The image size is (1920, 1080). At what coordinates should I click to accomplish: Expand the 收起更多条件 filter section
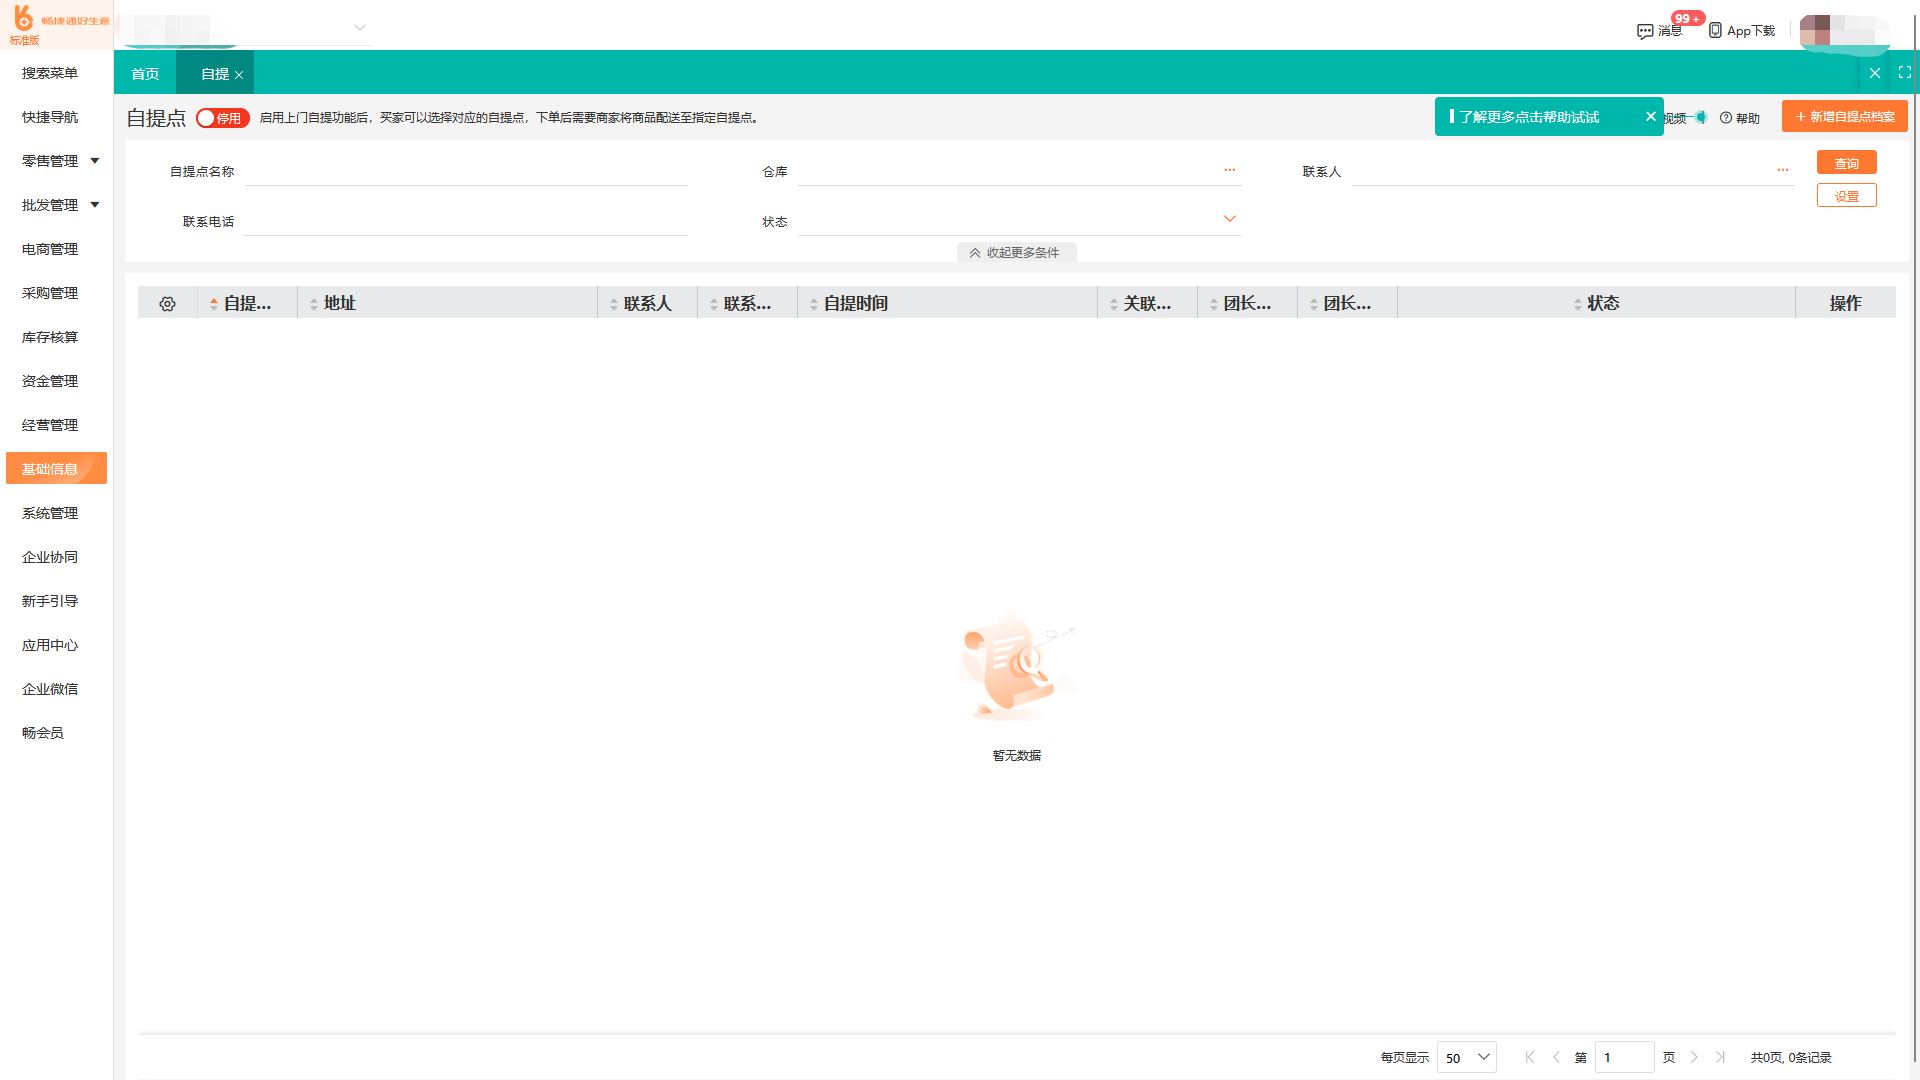(1013, 252)
